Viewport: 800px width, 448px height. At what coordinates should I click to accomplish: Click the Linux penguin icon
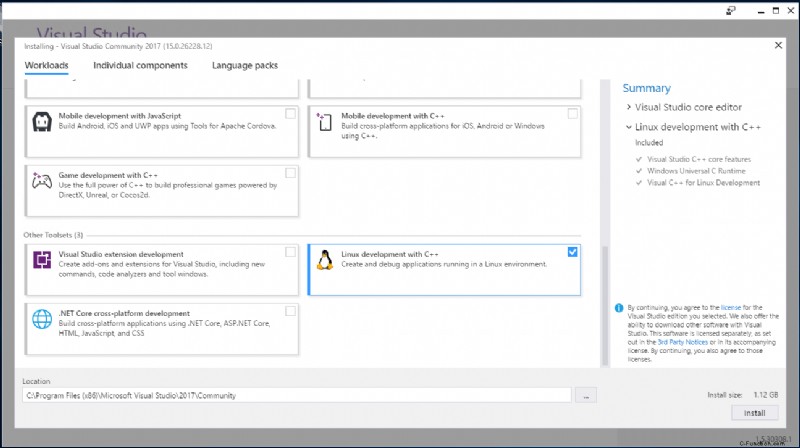click(324, 261)
